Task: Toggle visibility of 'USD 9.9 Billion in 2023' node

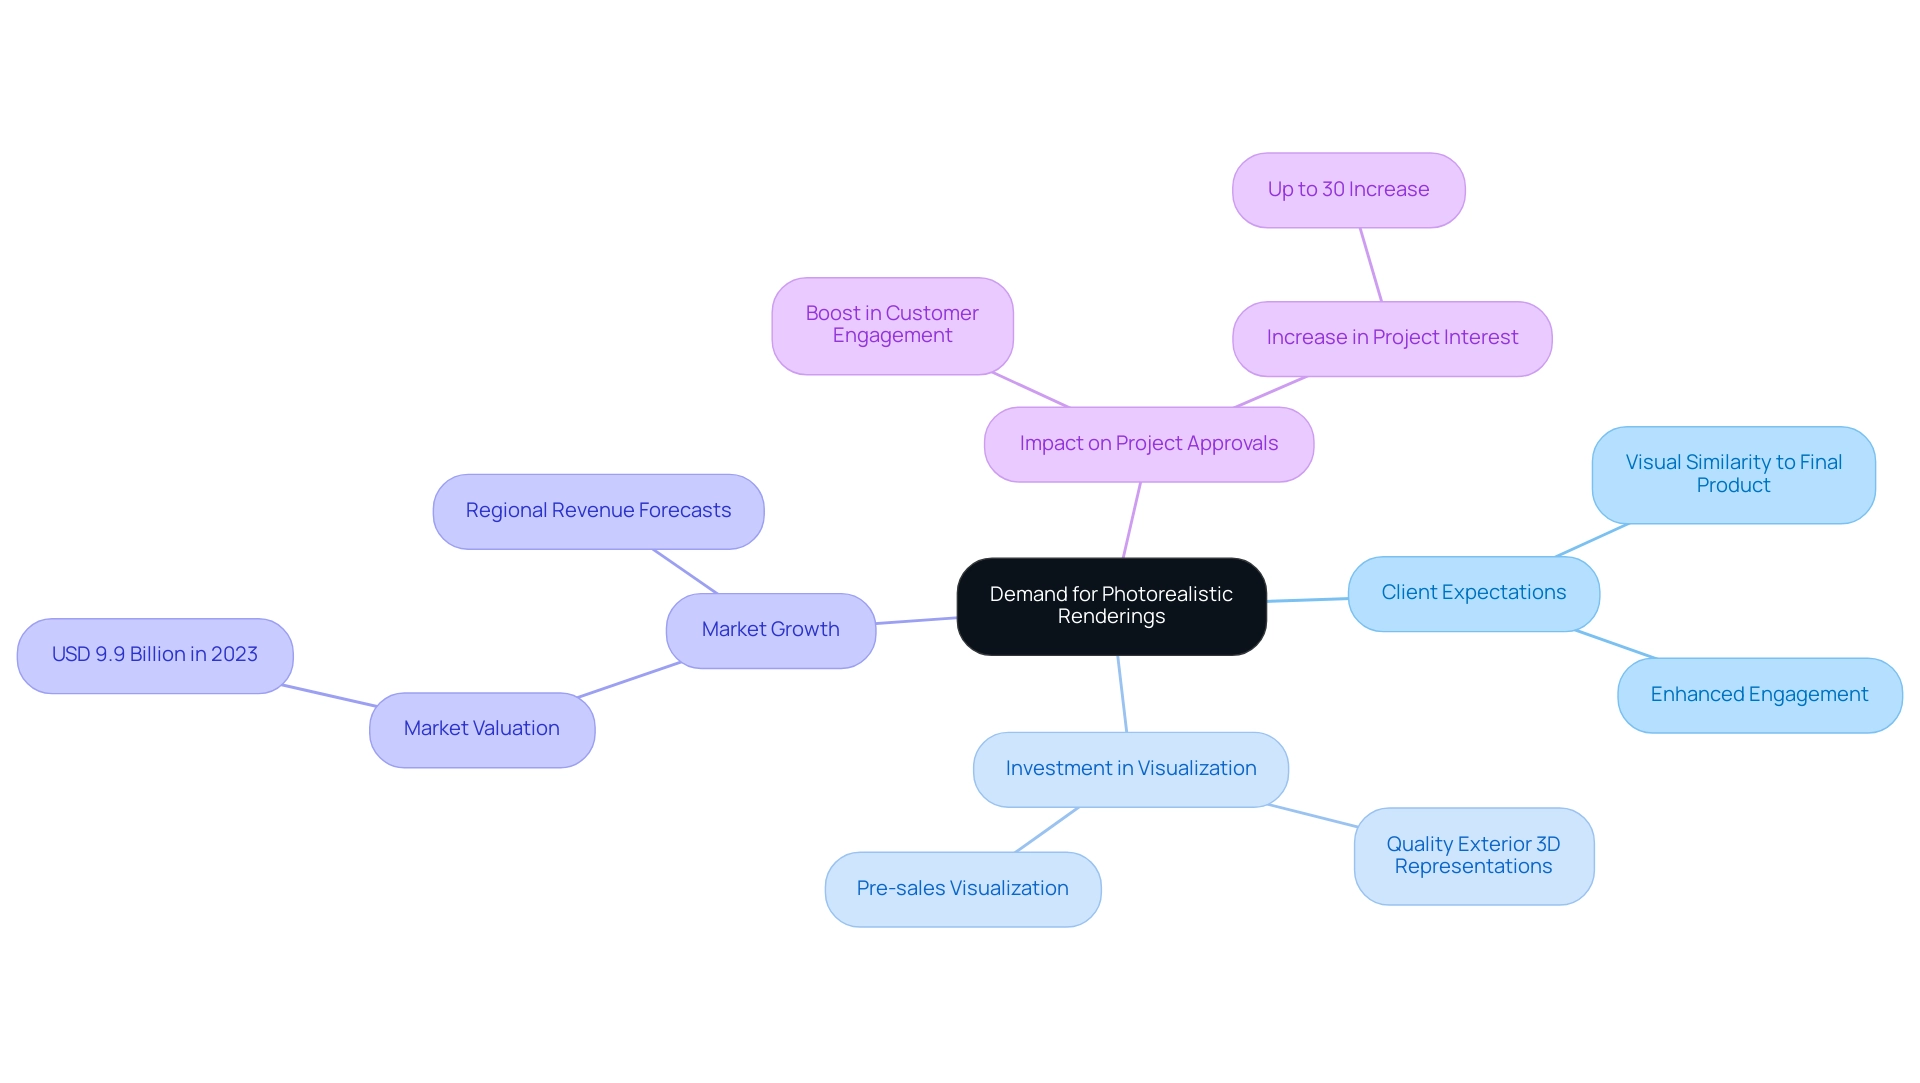Action: (156, 652)
